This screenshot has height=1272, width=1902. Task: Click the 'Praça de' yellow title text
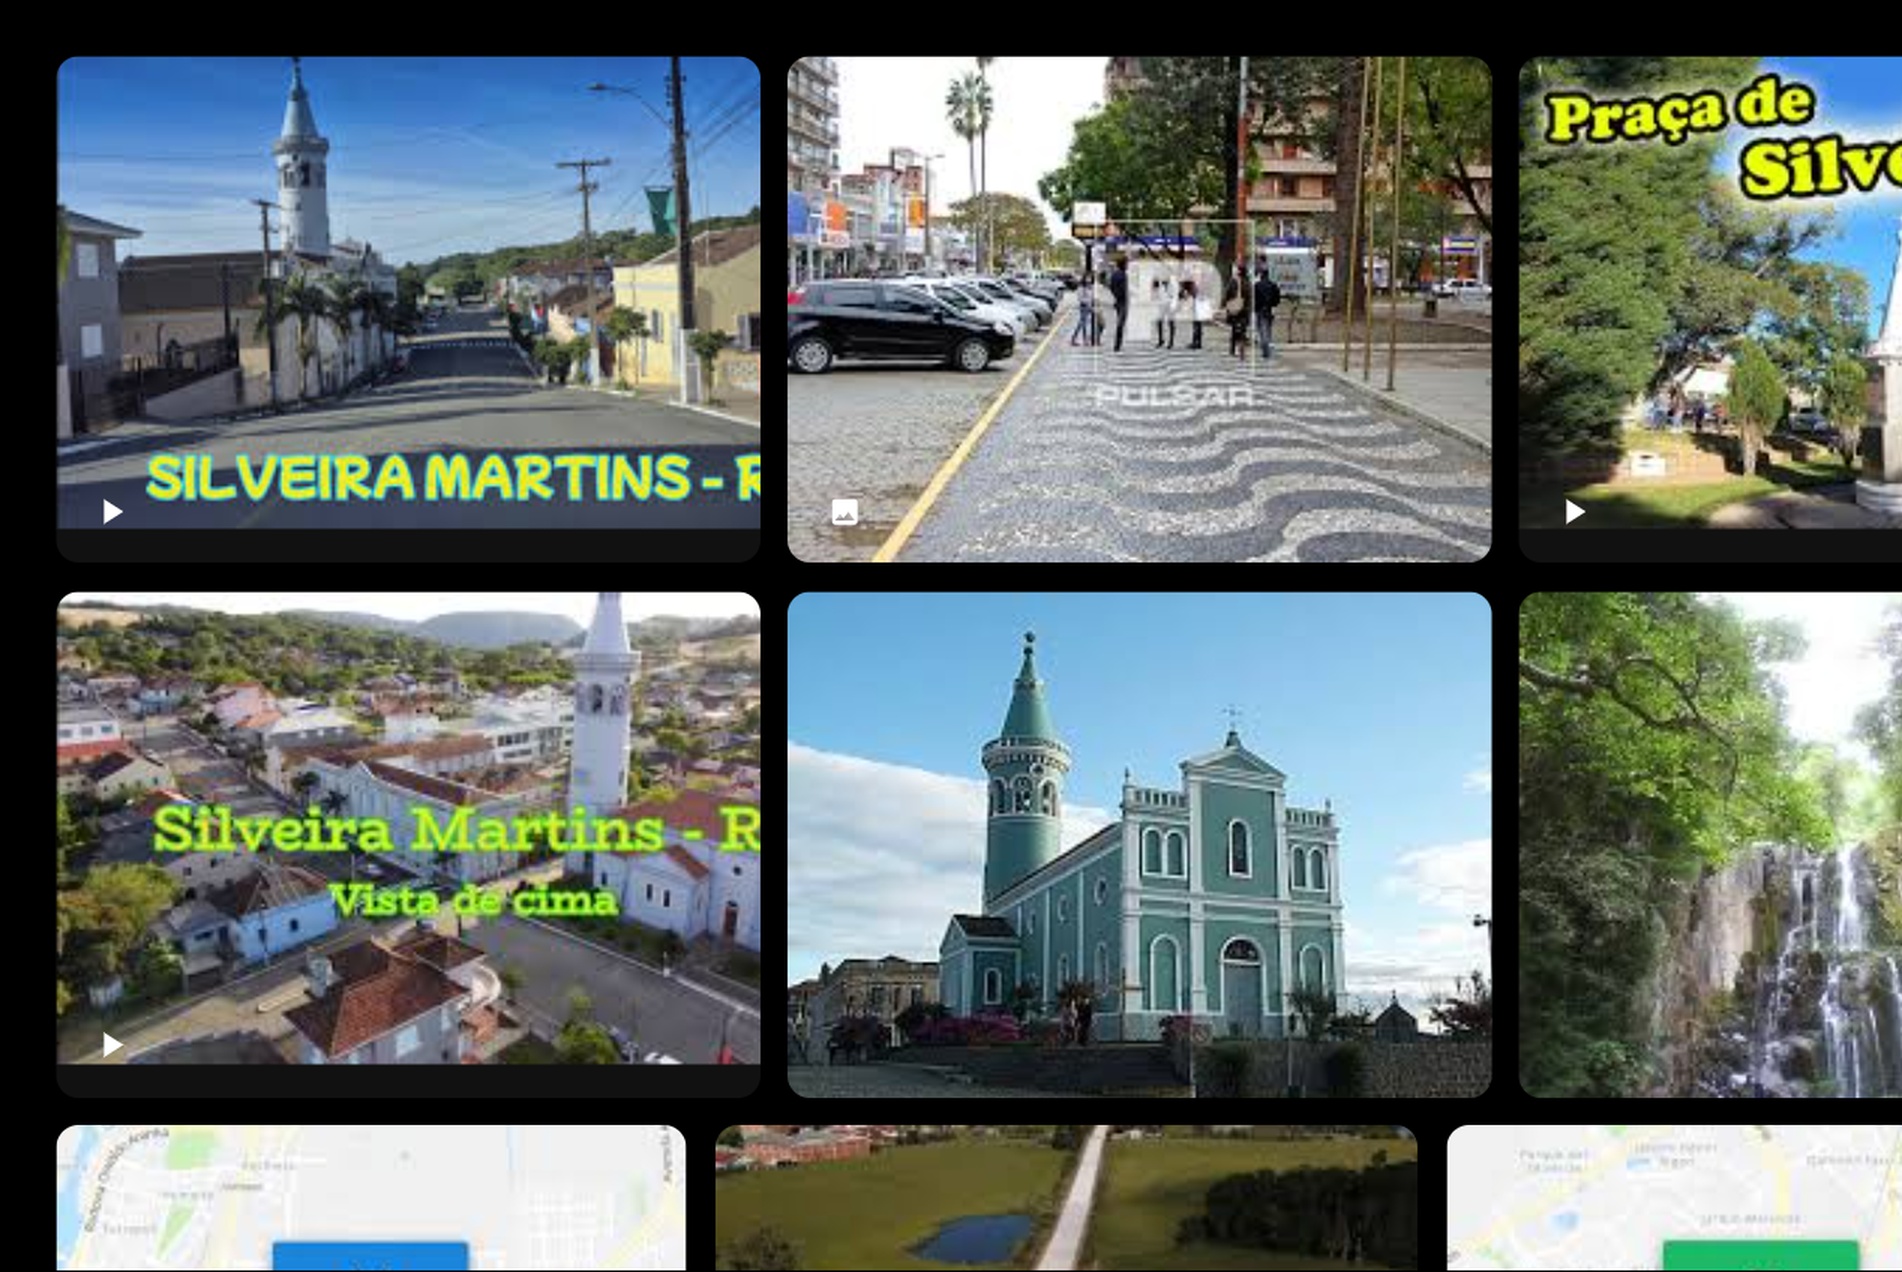click(1680, 112)
